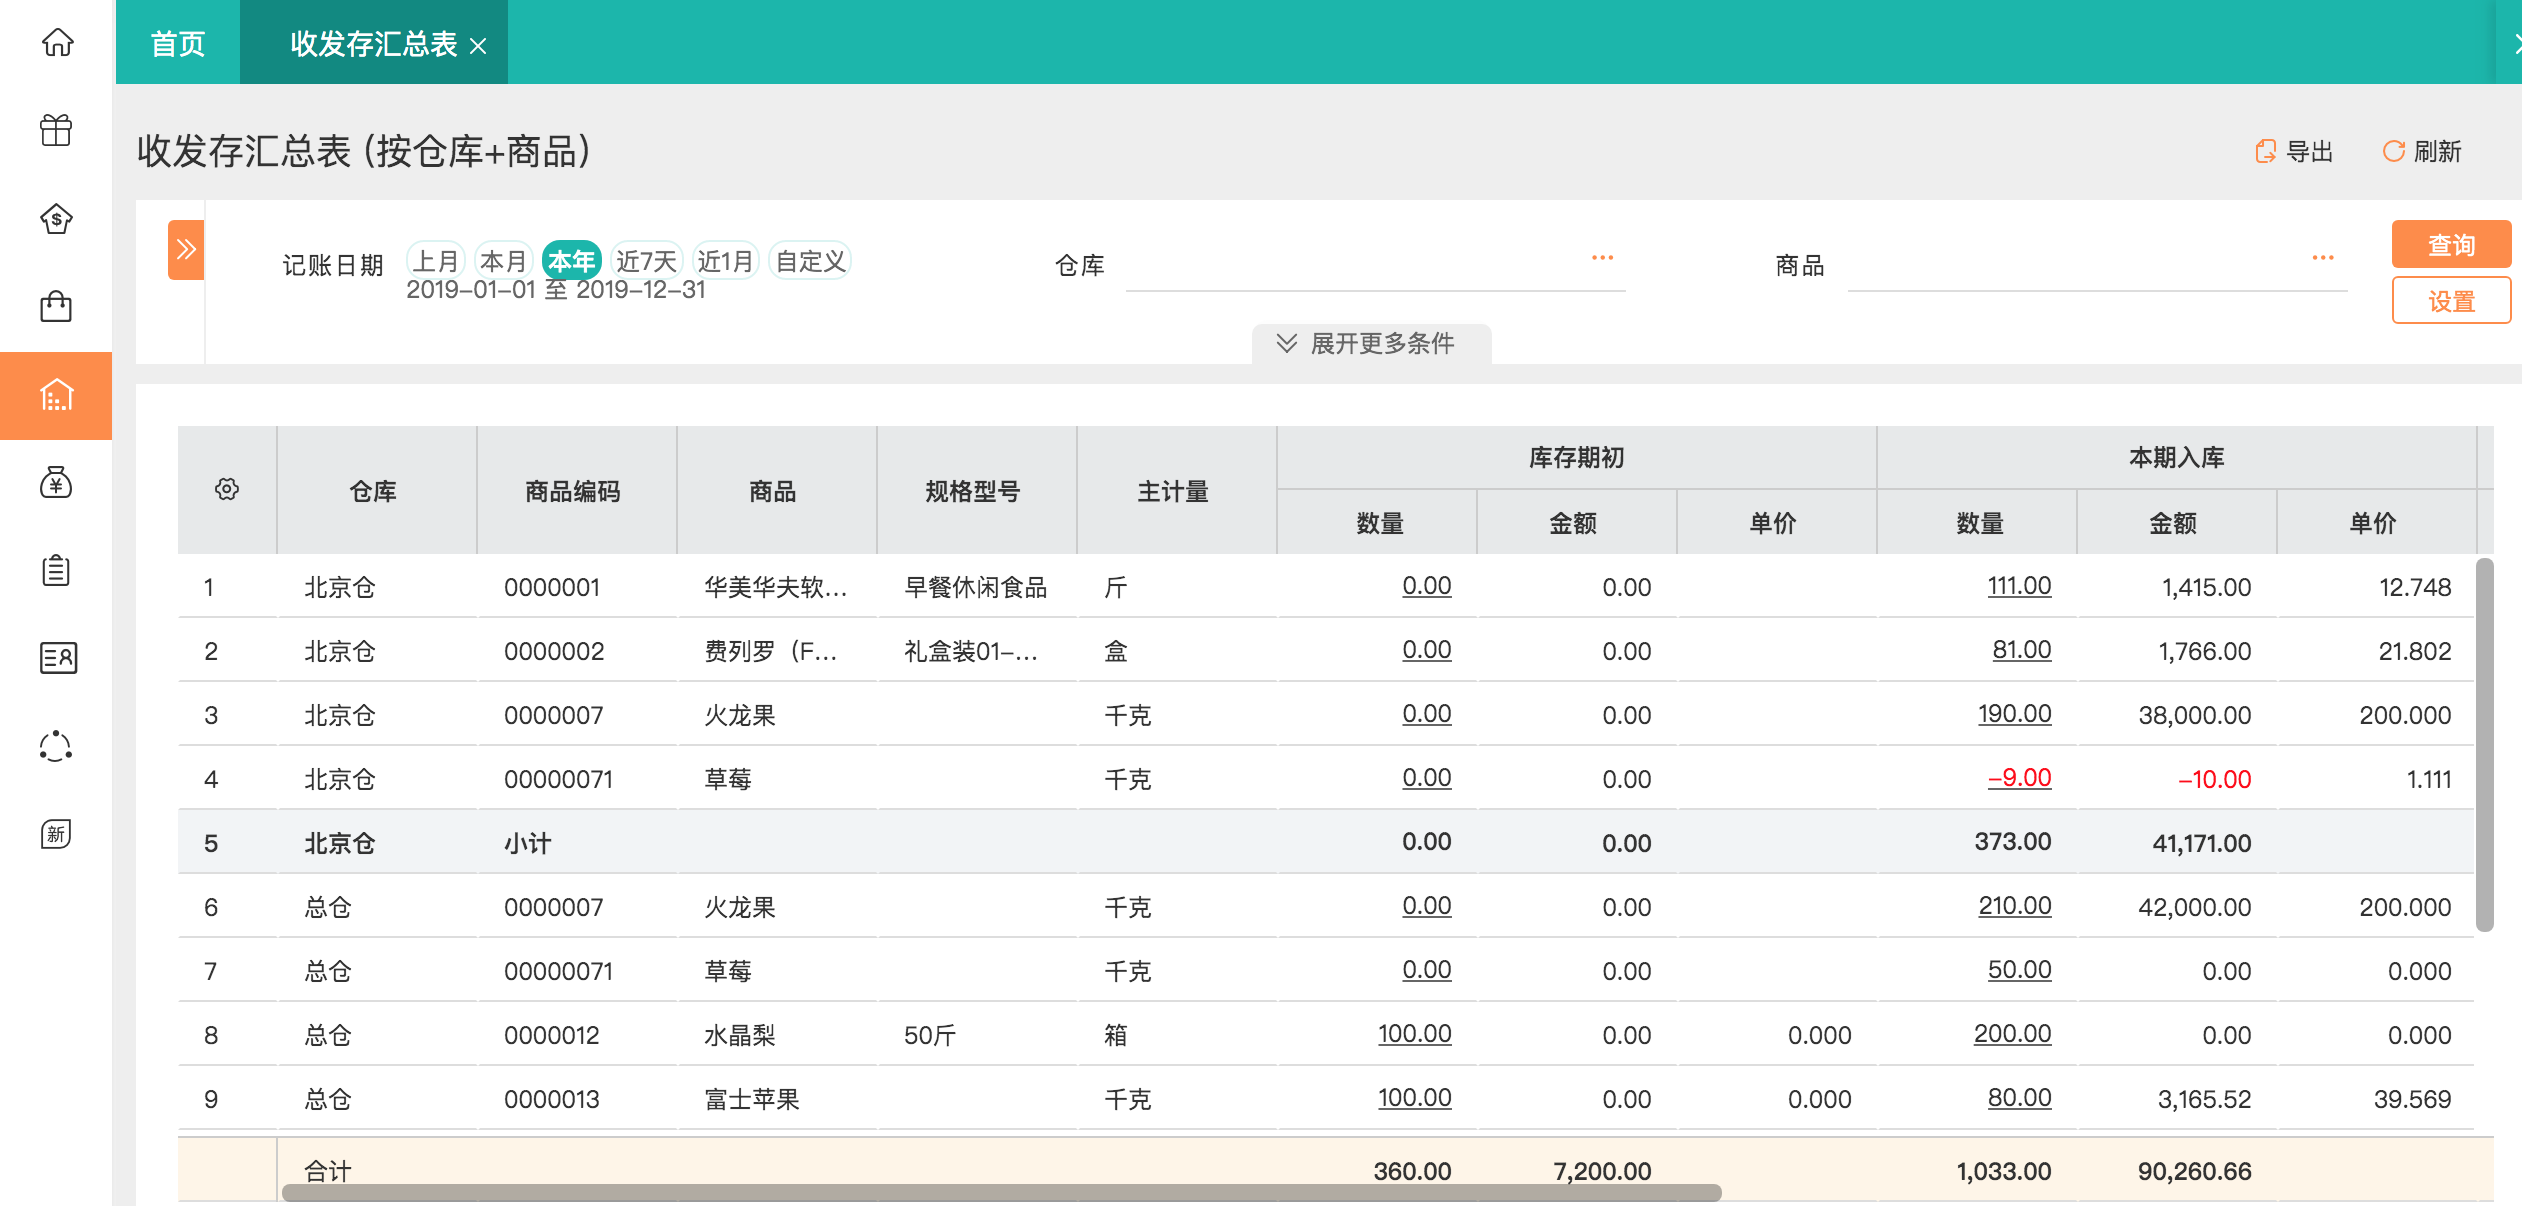Click underlined quantity 111.00 in row 1

(2019, 585)
